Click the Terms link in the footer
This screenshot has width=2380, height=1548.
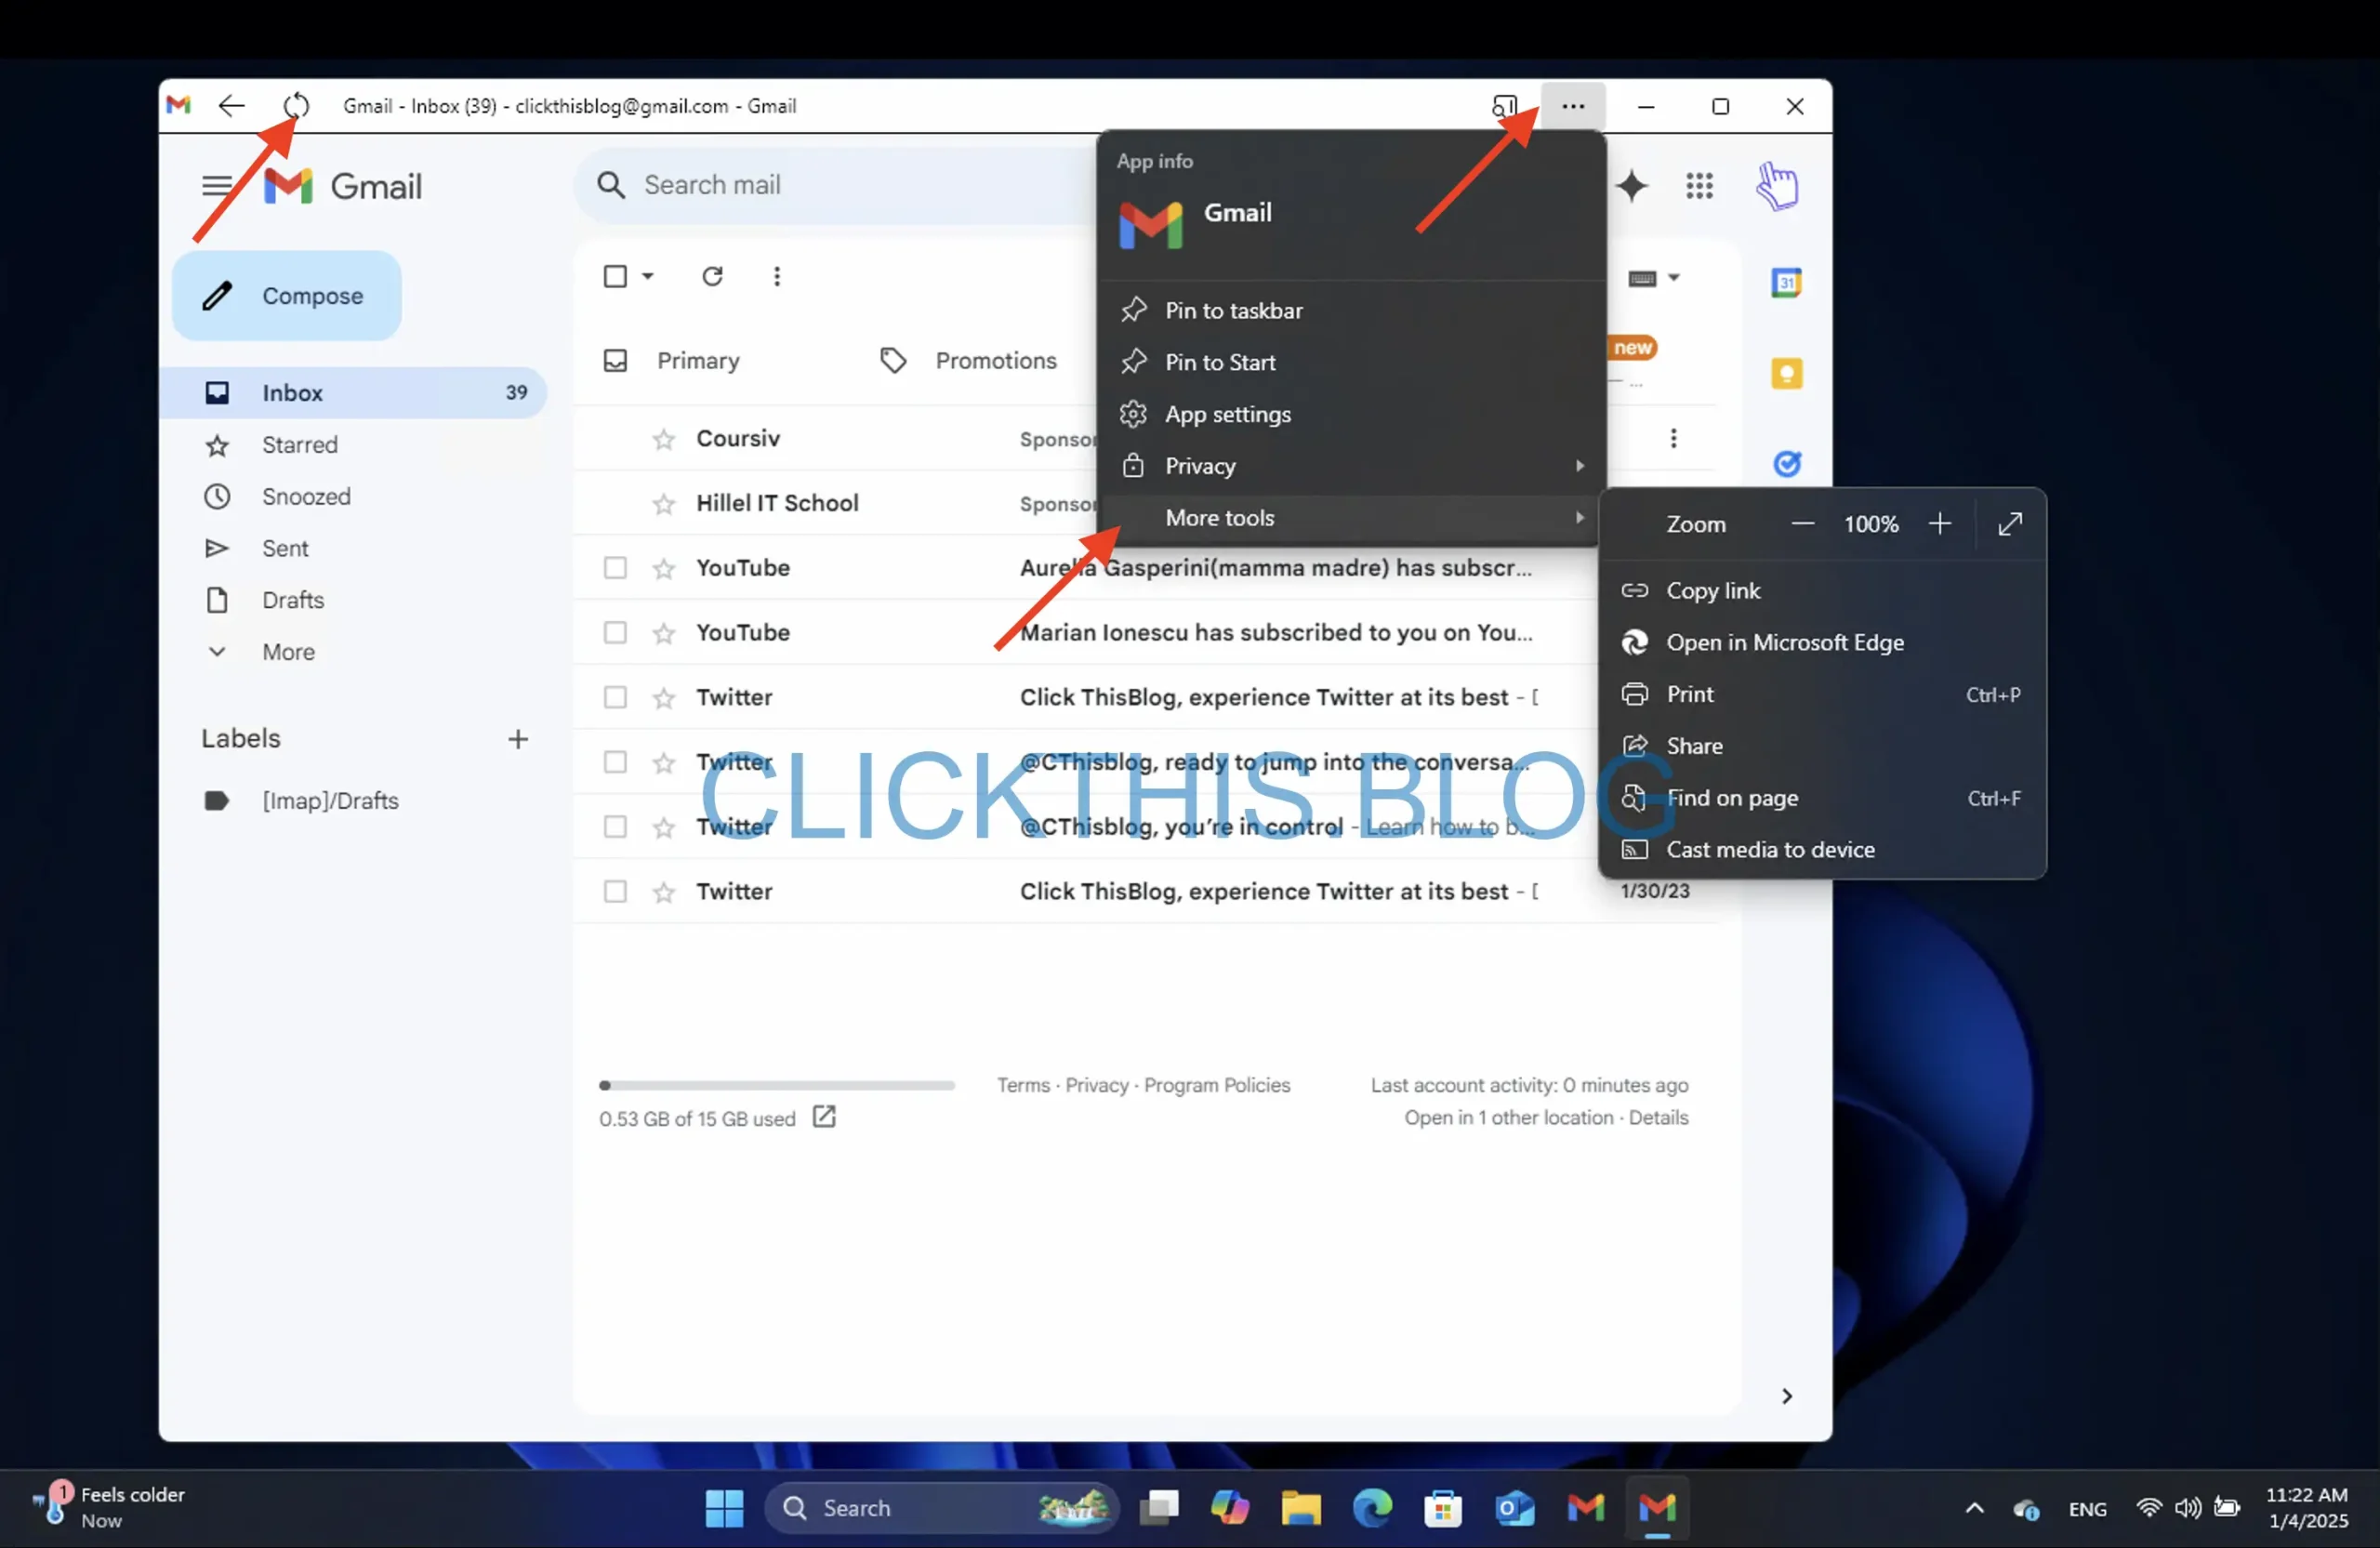1023,1085
